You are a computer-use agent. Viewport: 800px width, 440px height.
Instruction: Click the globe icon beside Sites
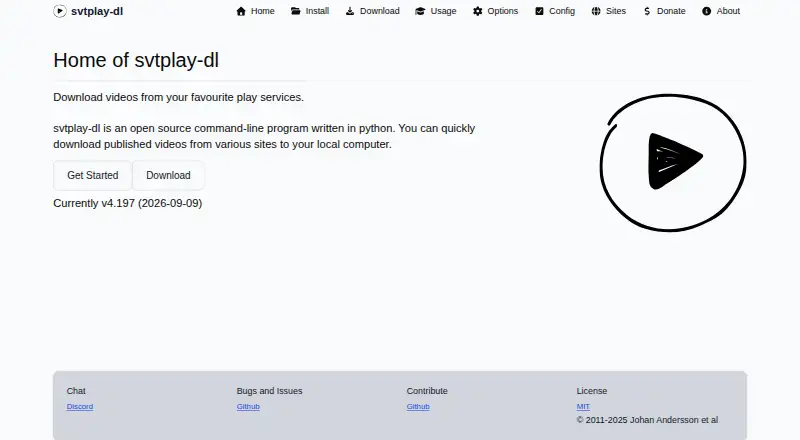click(x=596, y=11)
